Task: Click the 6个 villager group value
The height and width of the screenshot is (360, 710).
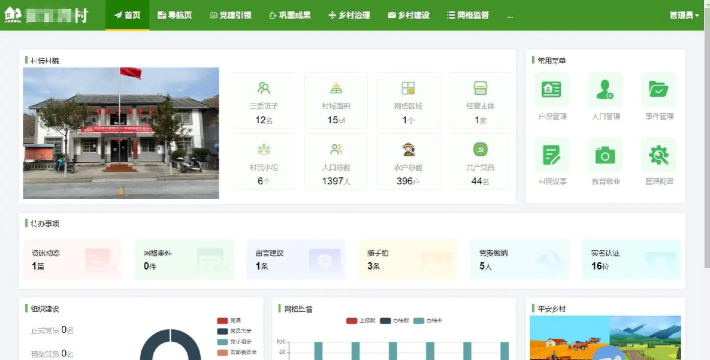Action: click(264, 181)
